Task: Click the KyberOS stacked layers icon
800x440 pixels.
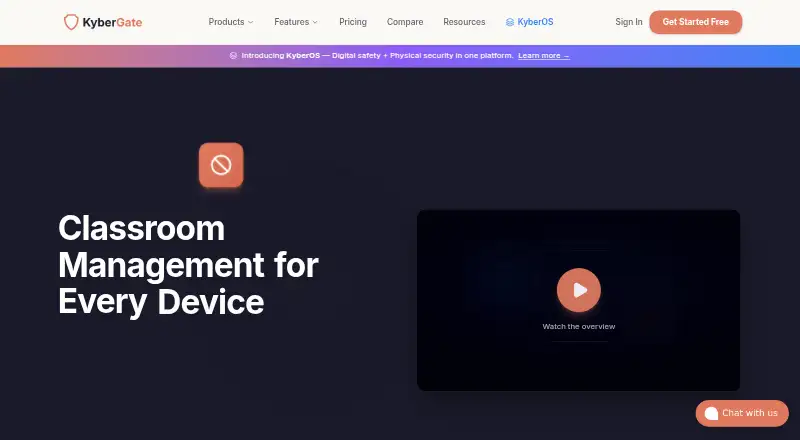Action: [510, 22]
